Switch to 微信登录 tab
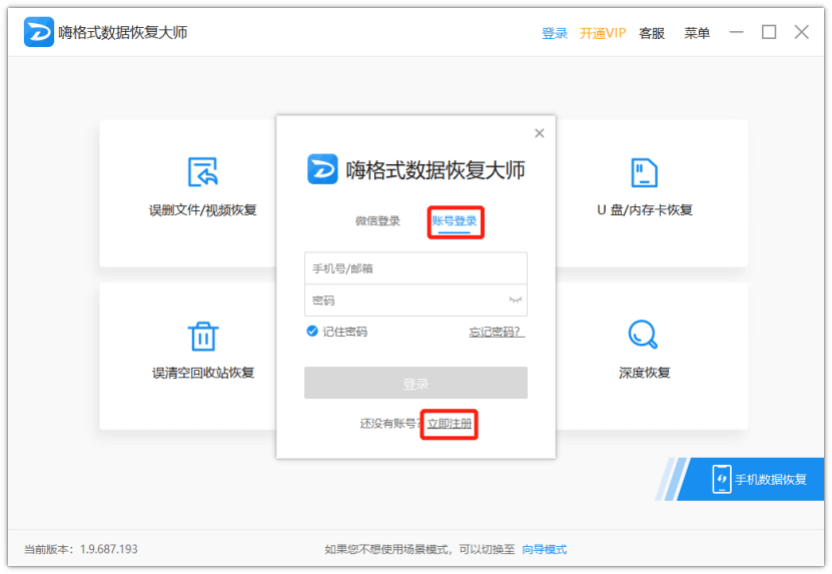The image size is (832, 574). coord(377,221)
